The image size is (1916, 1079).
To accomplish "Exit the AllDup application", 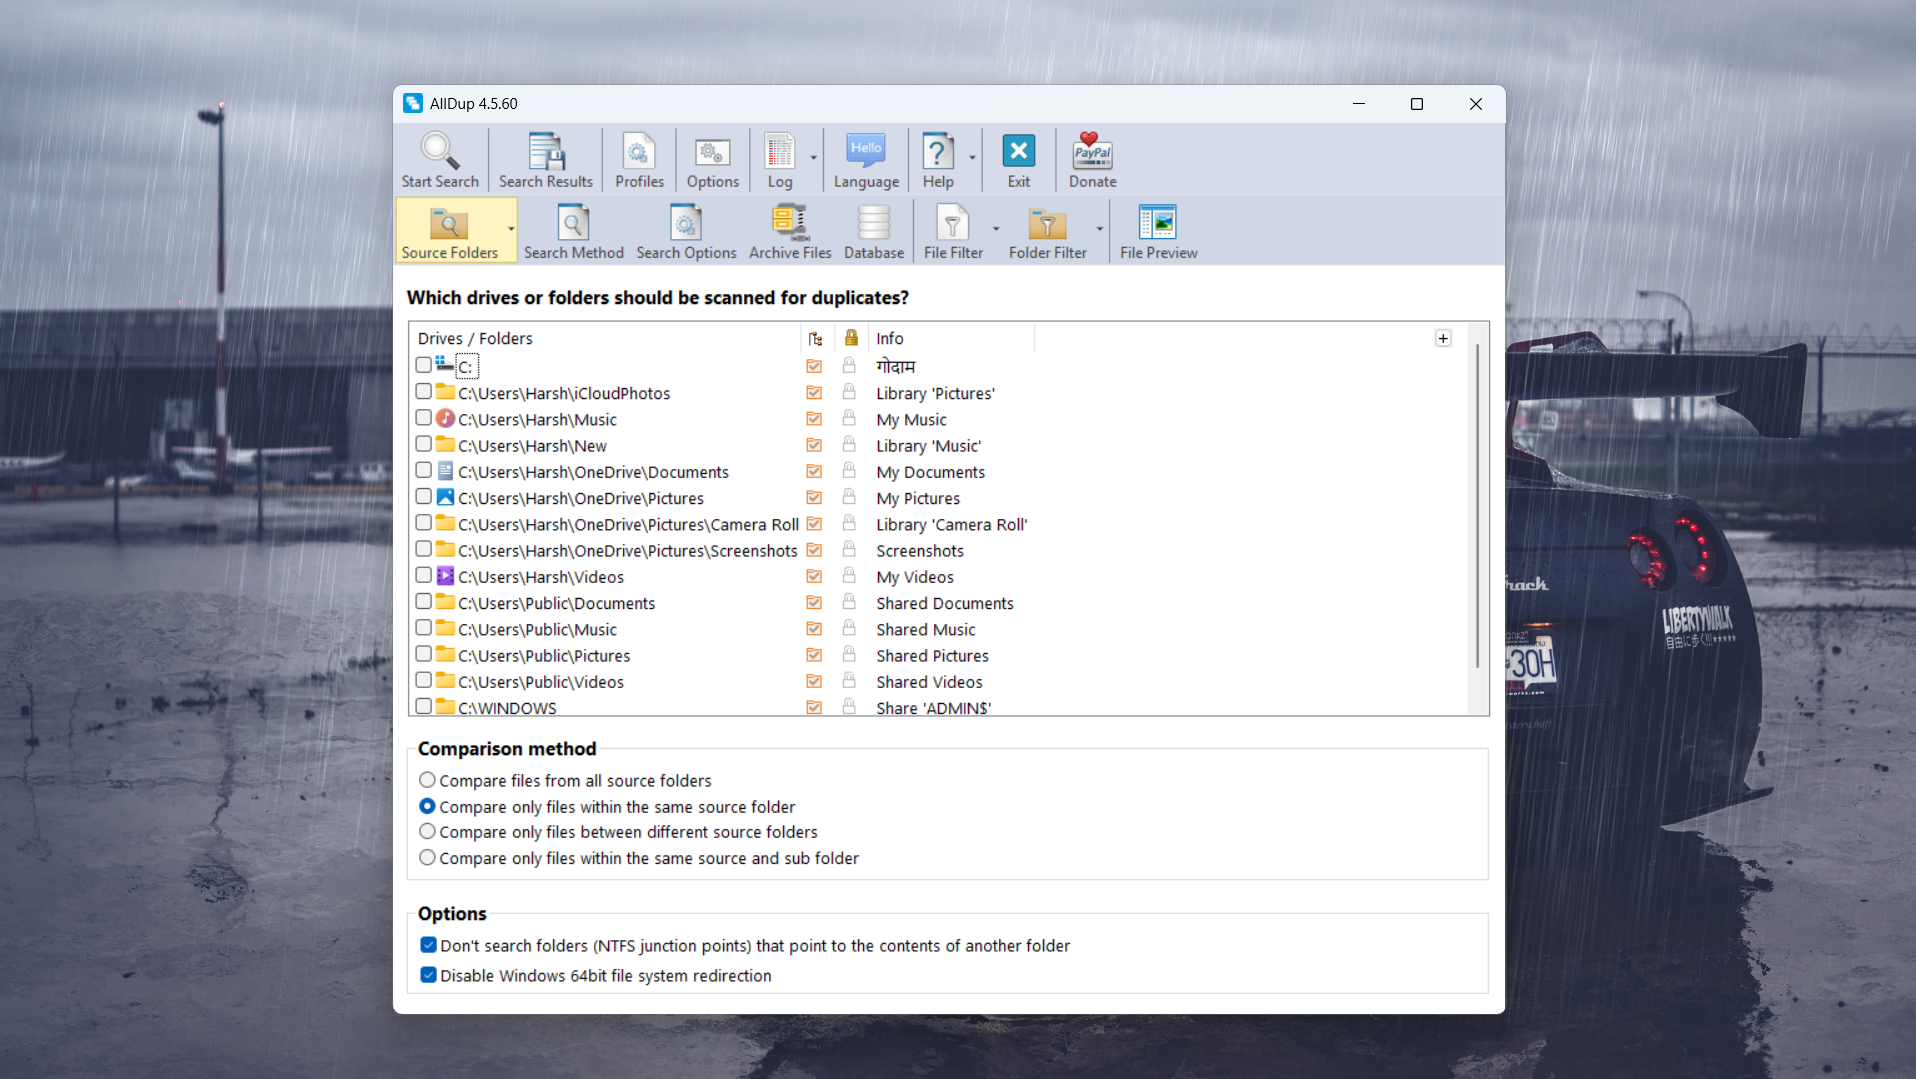I will point(1017,158).
